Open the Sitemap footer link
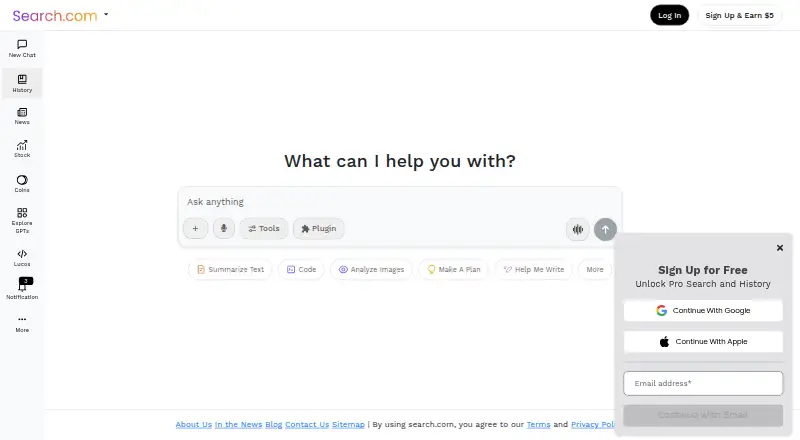The width and height of the screenshot is (800, 440). coord(348,424)
